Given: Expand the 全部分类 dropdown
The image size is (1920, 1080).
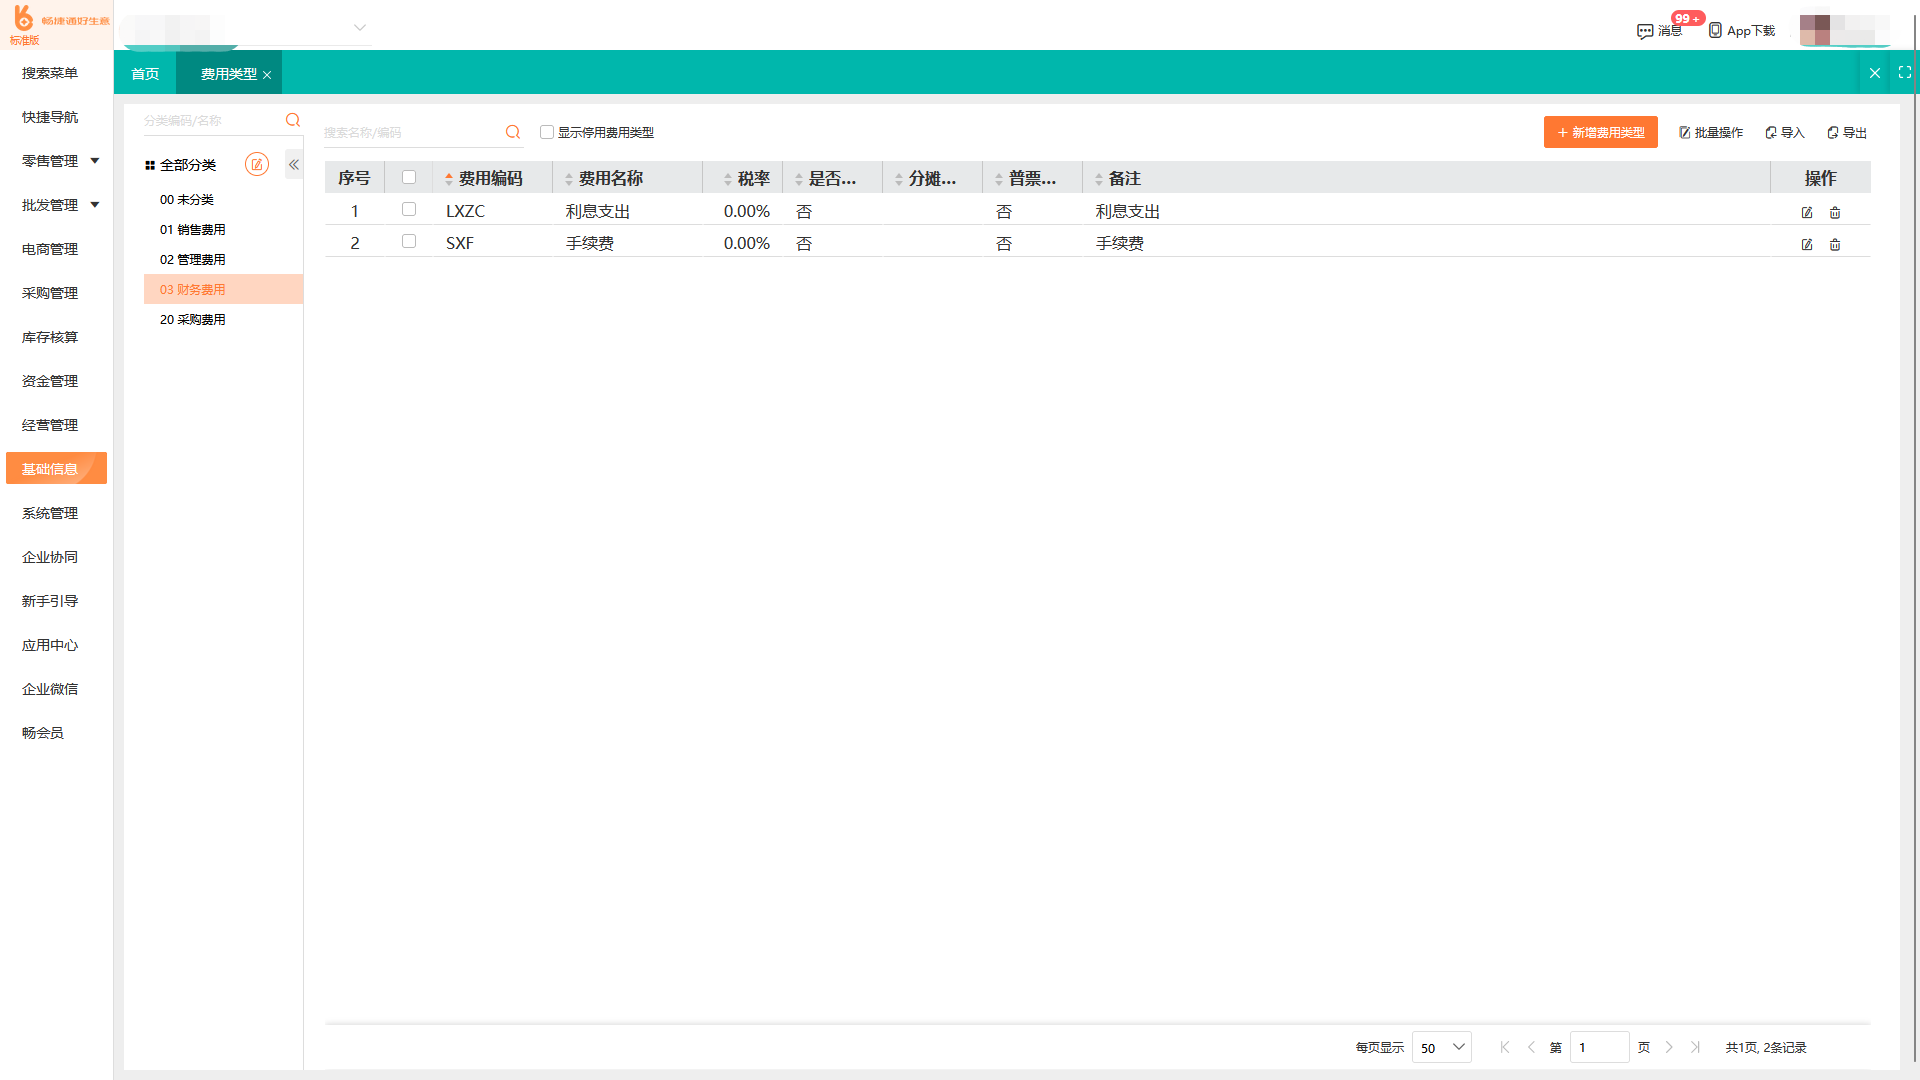Looking at the screenshot, I should pos(149,165).
